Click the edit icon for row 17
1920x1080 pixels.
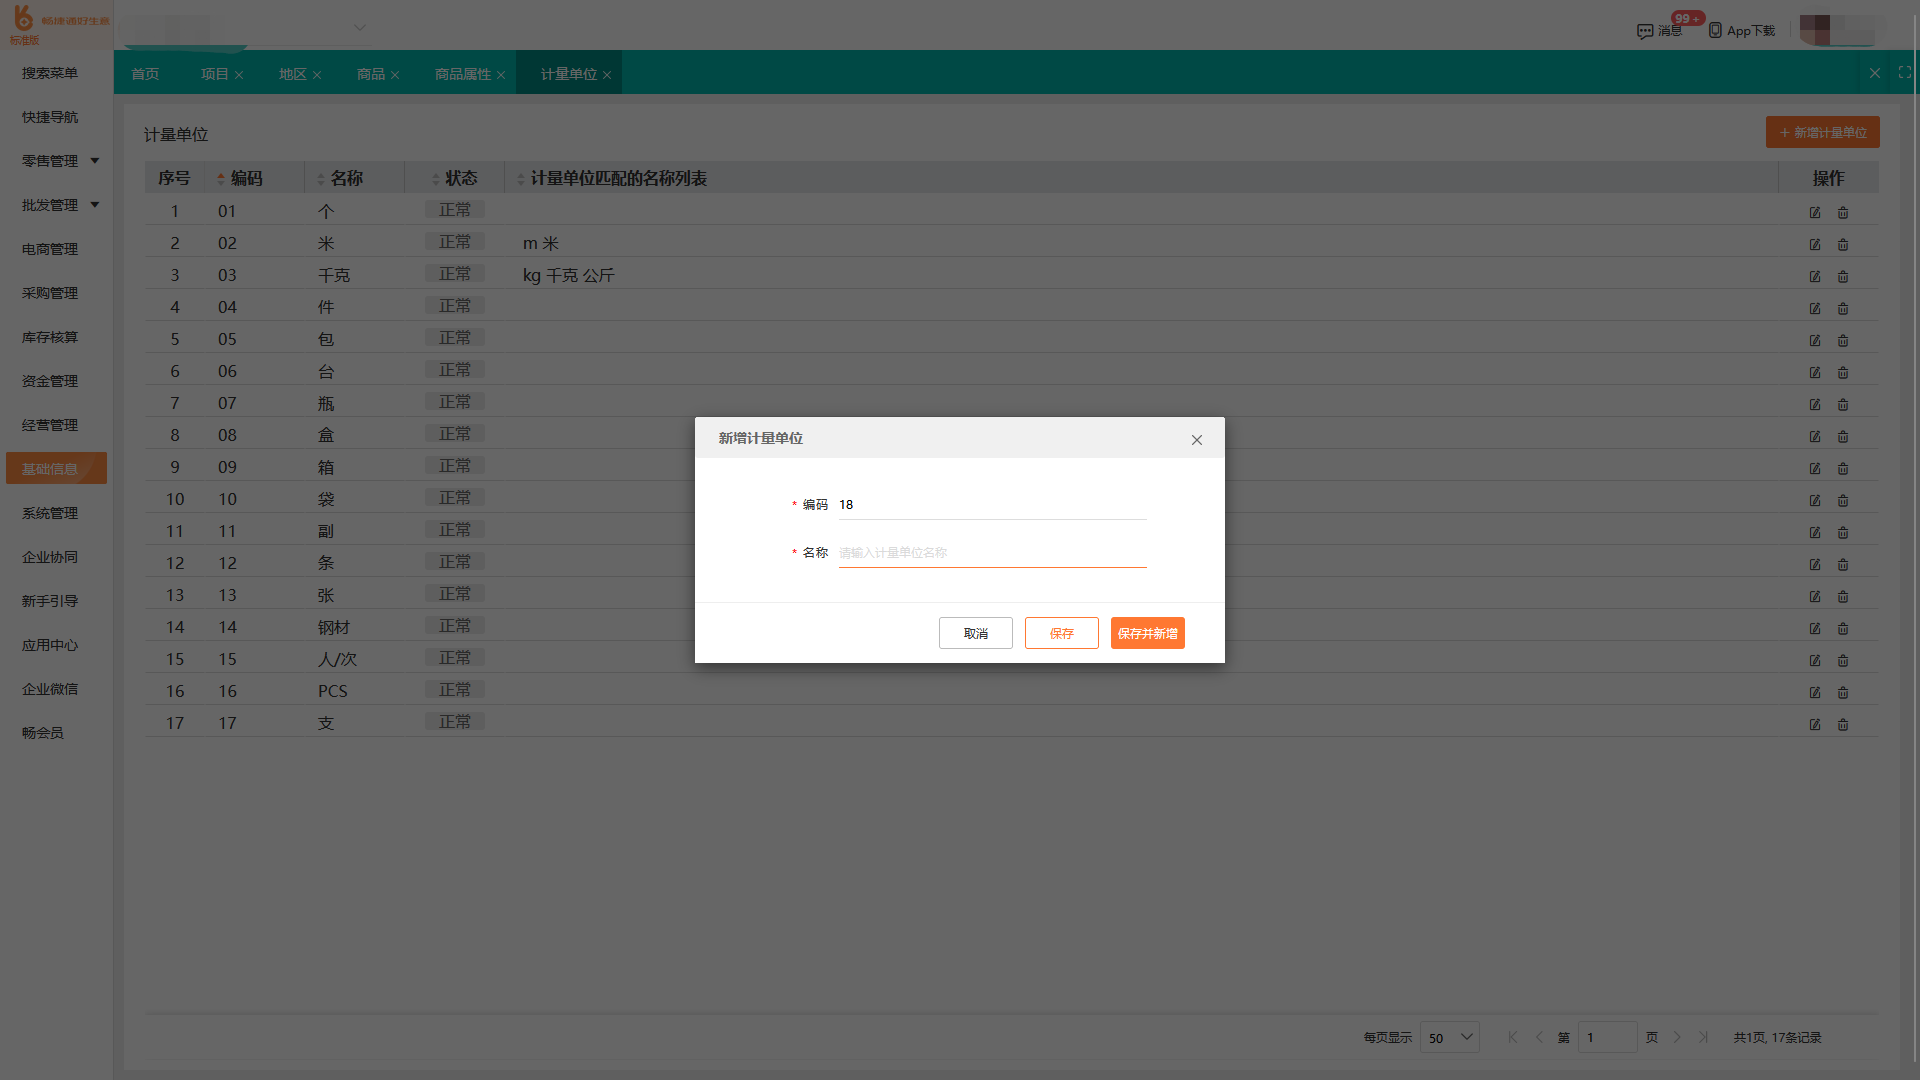coord(1815,724)
